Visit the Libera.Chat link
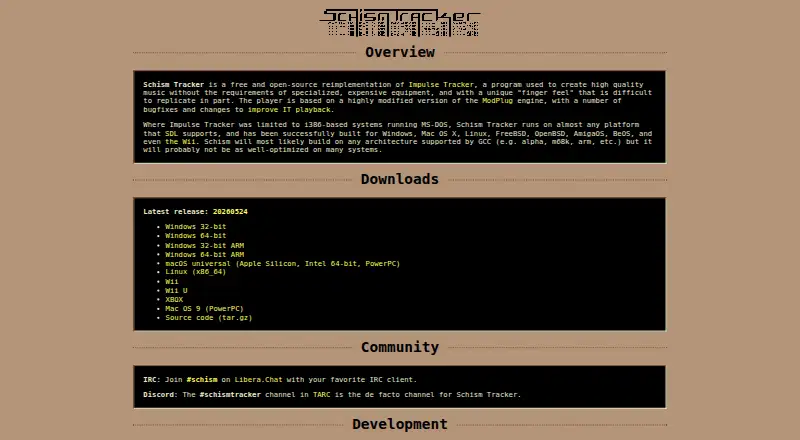Image resolution: width=800 pixels, height=440 pixels. pyautogui.click(x=258, y=380)
